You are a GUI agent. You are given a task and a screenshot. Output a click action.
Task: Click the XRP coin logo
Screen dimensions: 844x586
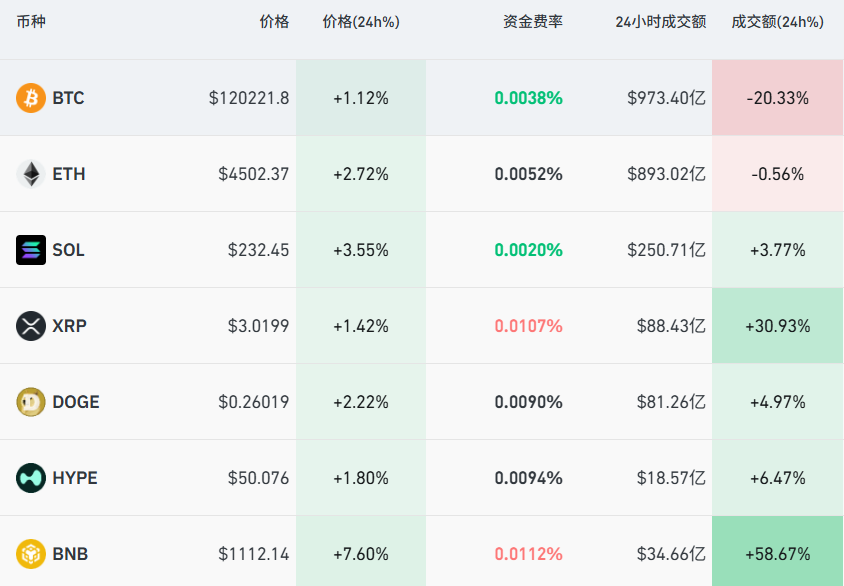(31, 326)
